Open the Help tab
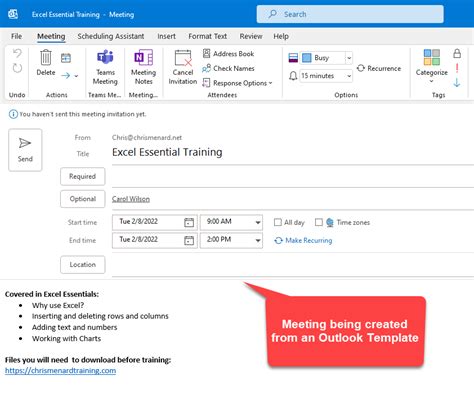The width and height of the screenshot is (474, 399). 281,36
